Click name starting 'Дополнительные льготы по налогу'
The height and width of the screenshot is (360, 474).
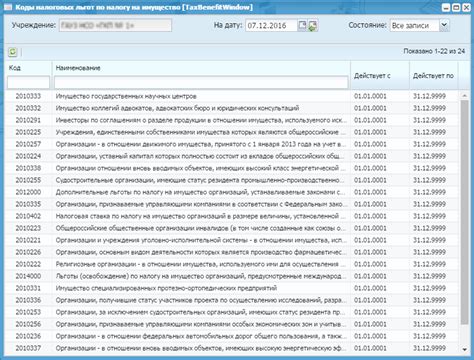tap(200, 192)
